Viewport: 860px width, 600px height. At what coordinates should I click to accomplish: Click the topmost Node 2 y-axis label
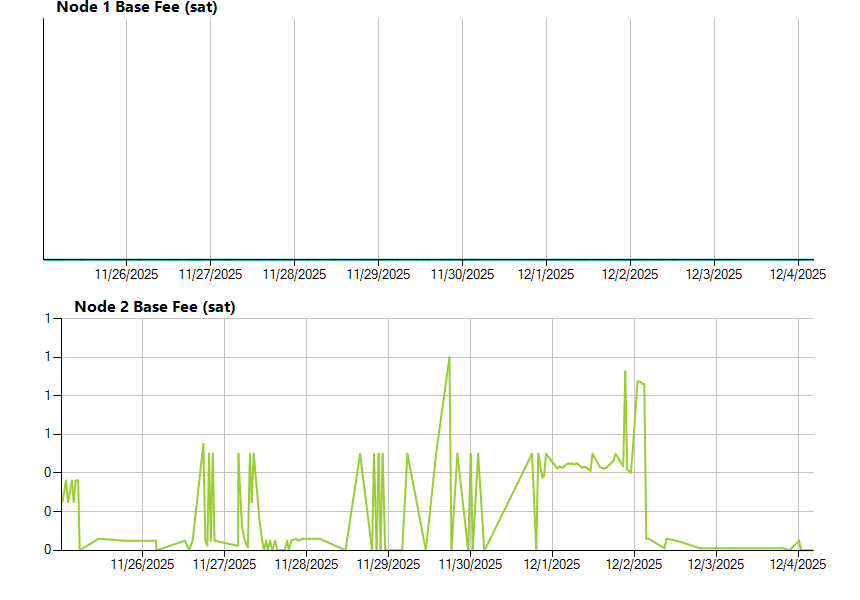coord(46,319)
